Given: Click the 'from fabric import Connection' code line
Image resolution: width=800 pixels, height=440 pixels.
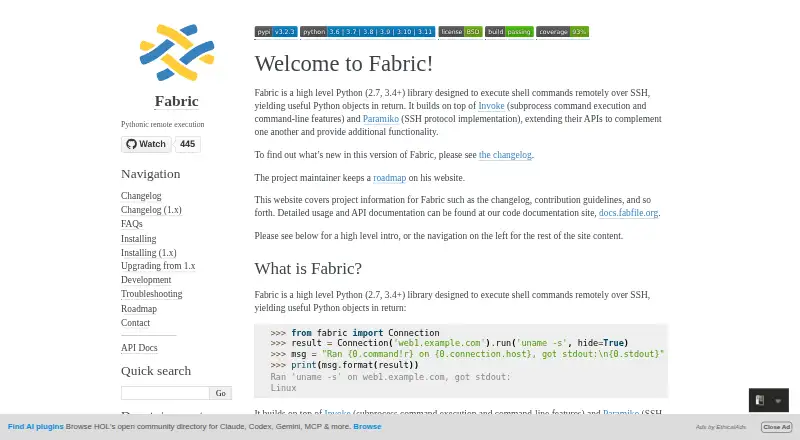Looking at the screenshot, I should click(x=355, y=332).
